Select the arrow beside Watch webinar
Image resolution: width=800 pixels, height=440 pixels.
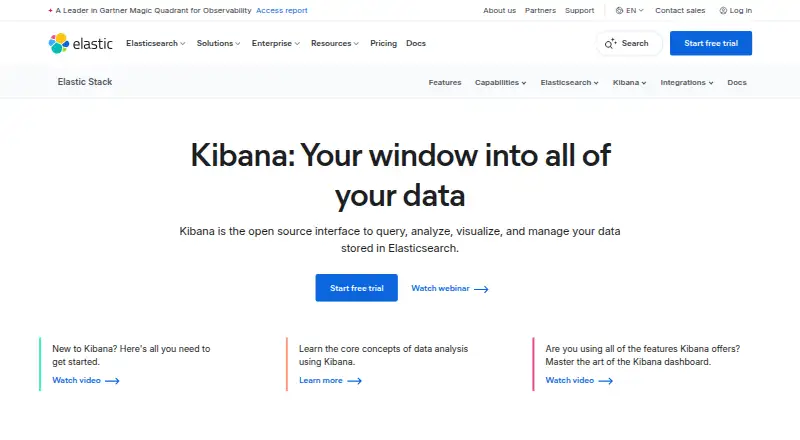point(481,289)
